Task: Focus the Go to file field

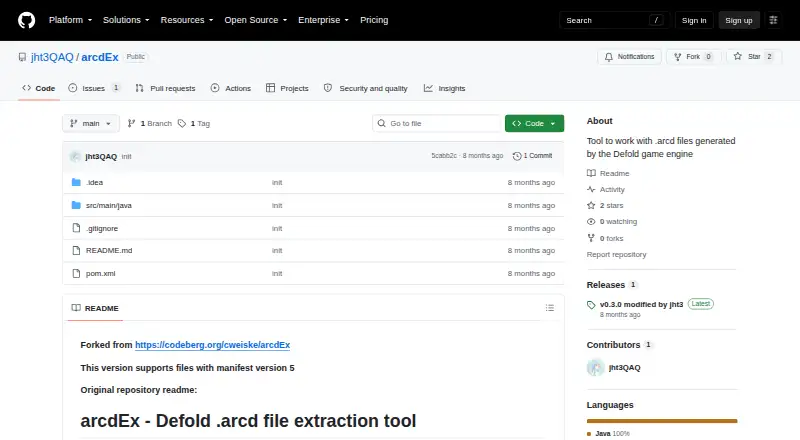Action: pyautogui.click(x=437, y=124)
